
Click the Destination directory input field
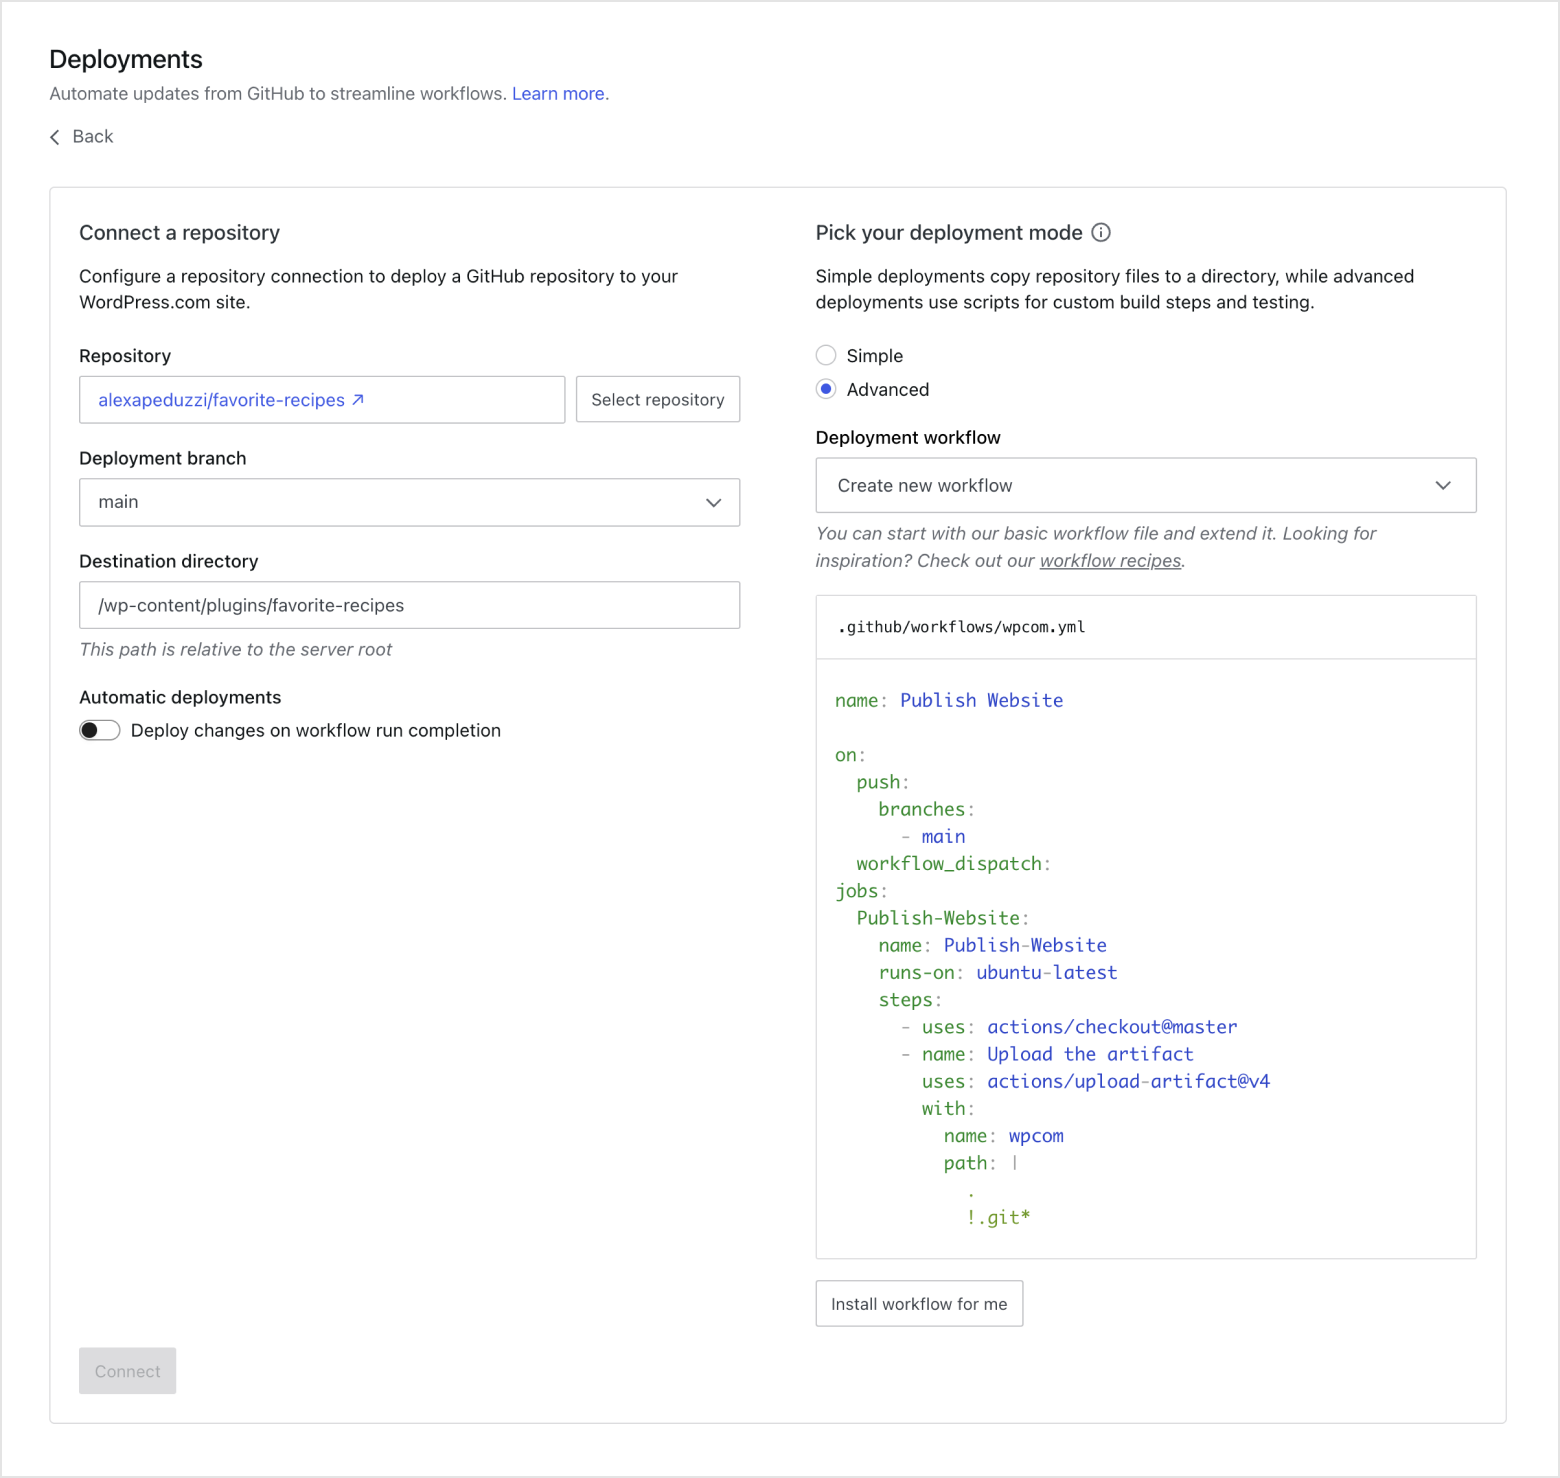coord(409,605)
